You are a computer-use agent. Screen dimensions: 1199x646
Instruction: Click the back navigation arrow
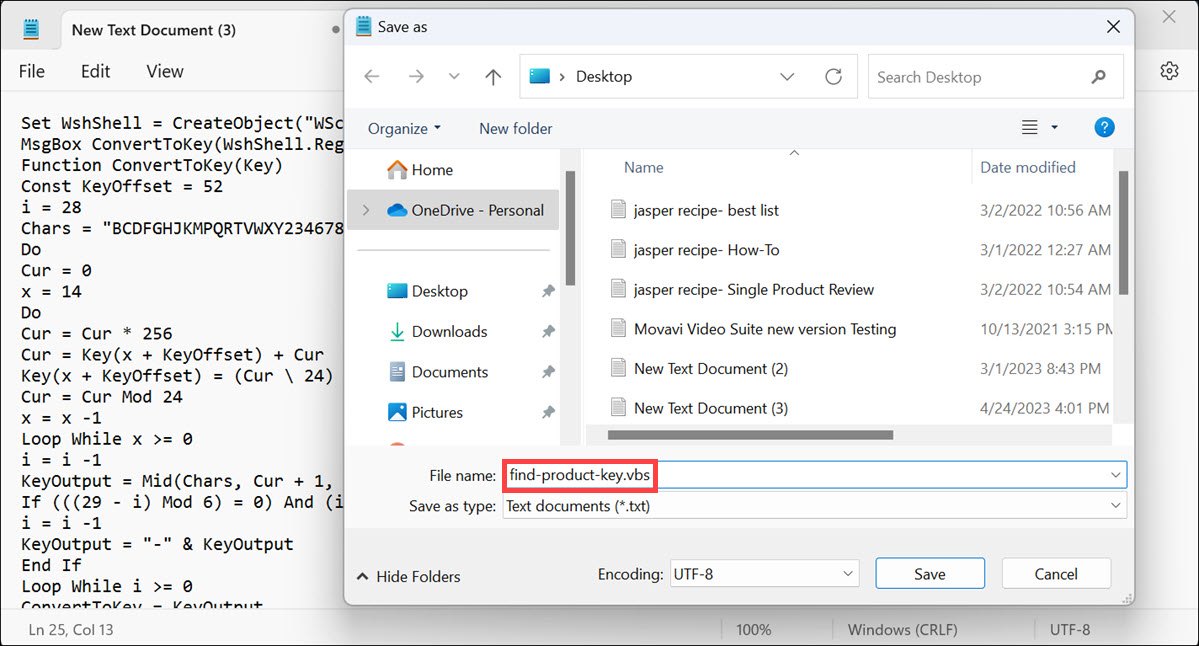[x=371, y=76]
